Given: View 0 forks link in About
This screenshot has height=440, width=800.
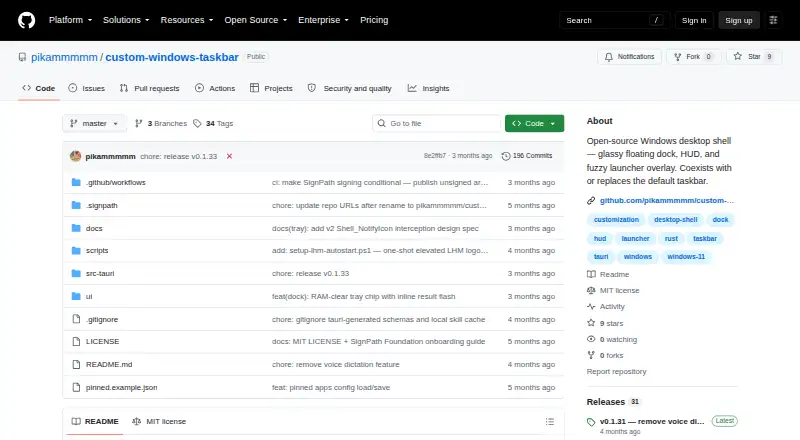Looking at the screenshot, I should pos(606,355).
